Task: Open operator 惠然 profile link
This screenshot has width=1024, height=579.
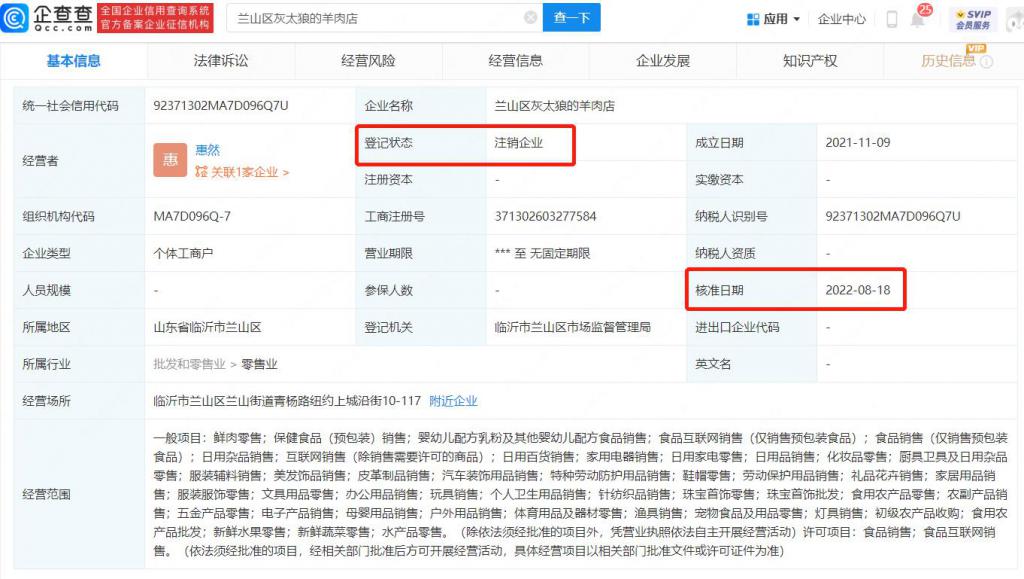Action: [207, 150]
